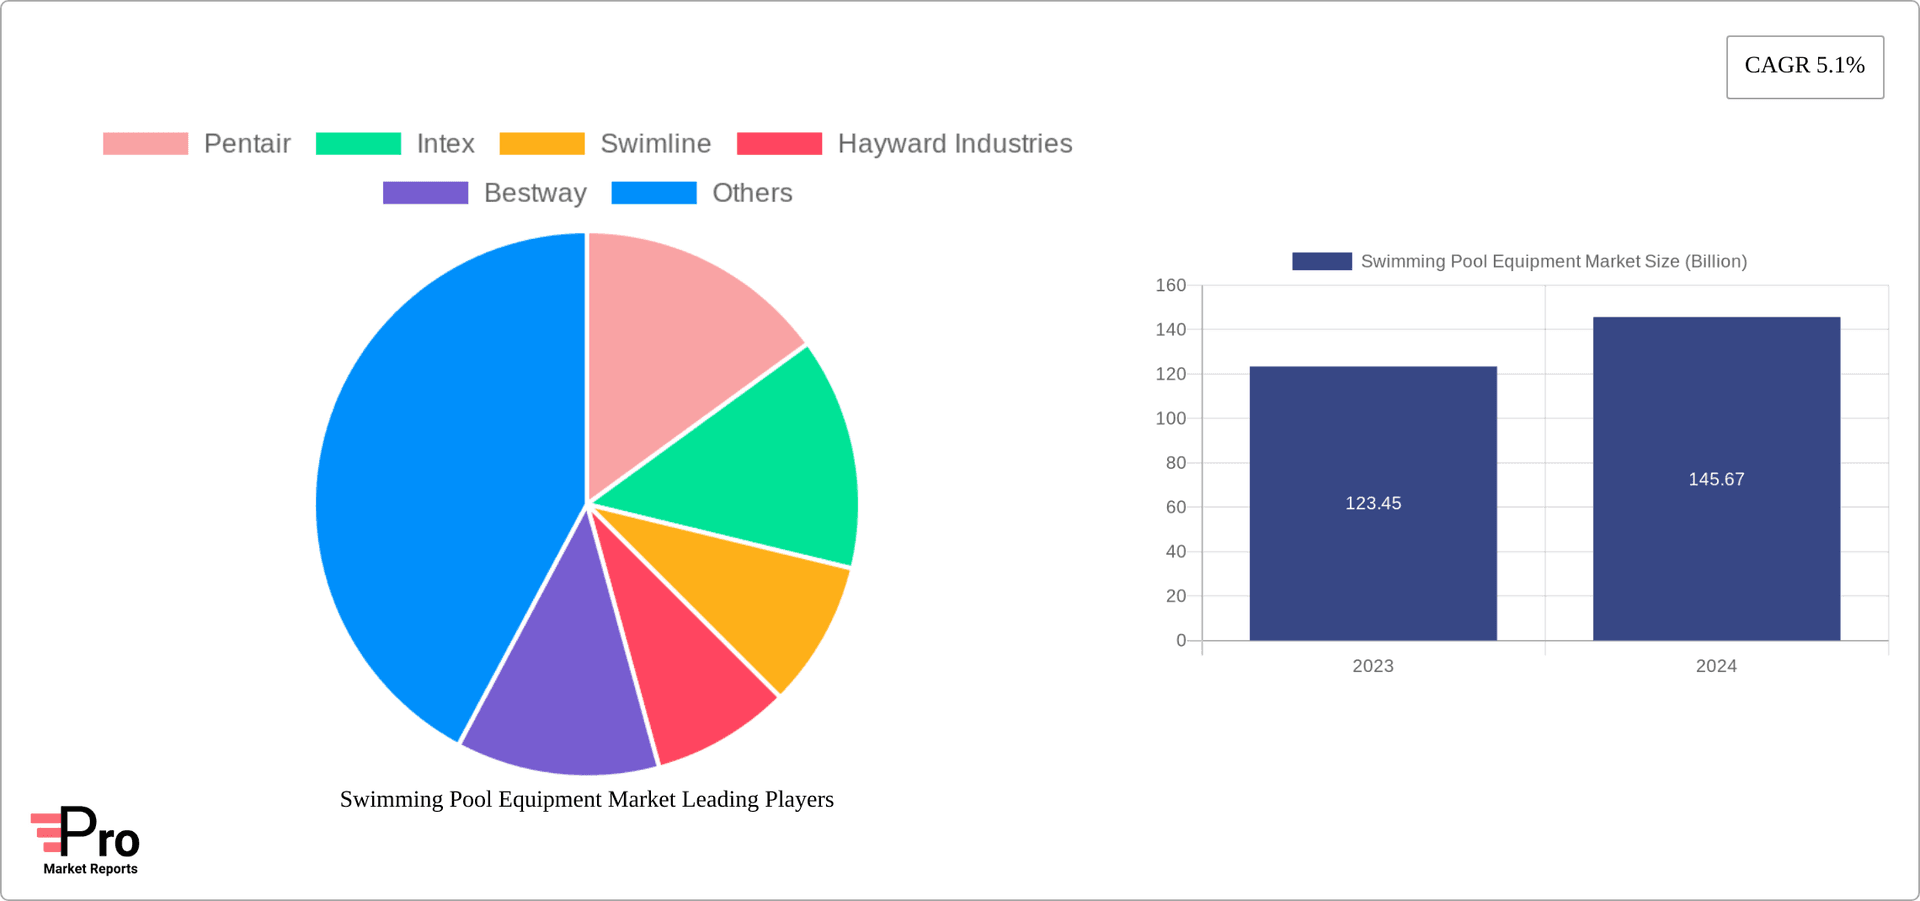Screen dimensions: 1920x901
Task: Toggle Pentair visibility via legend label
Action: pos(246,143)
